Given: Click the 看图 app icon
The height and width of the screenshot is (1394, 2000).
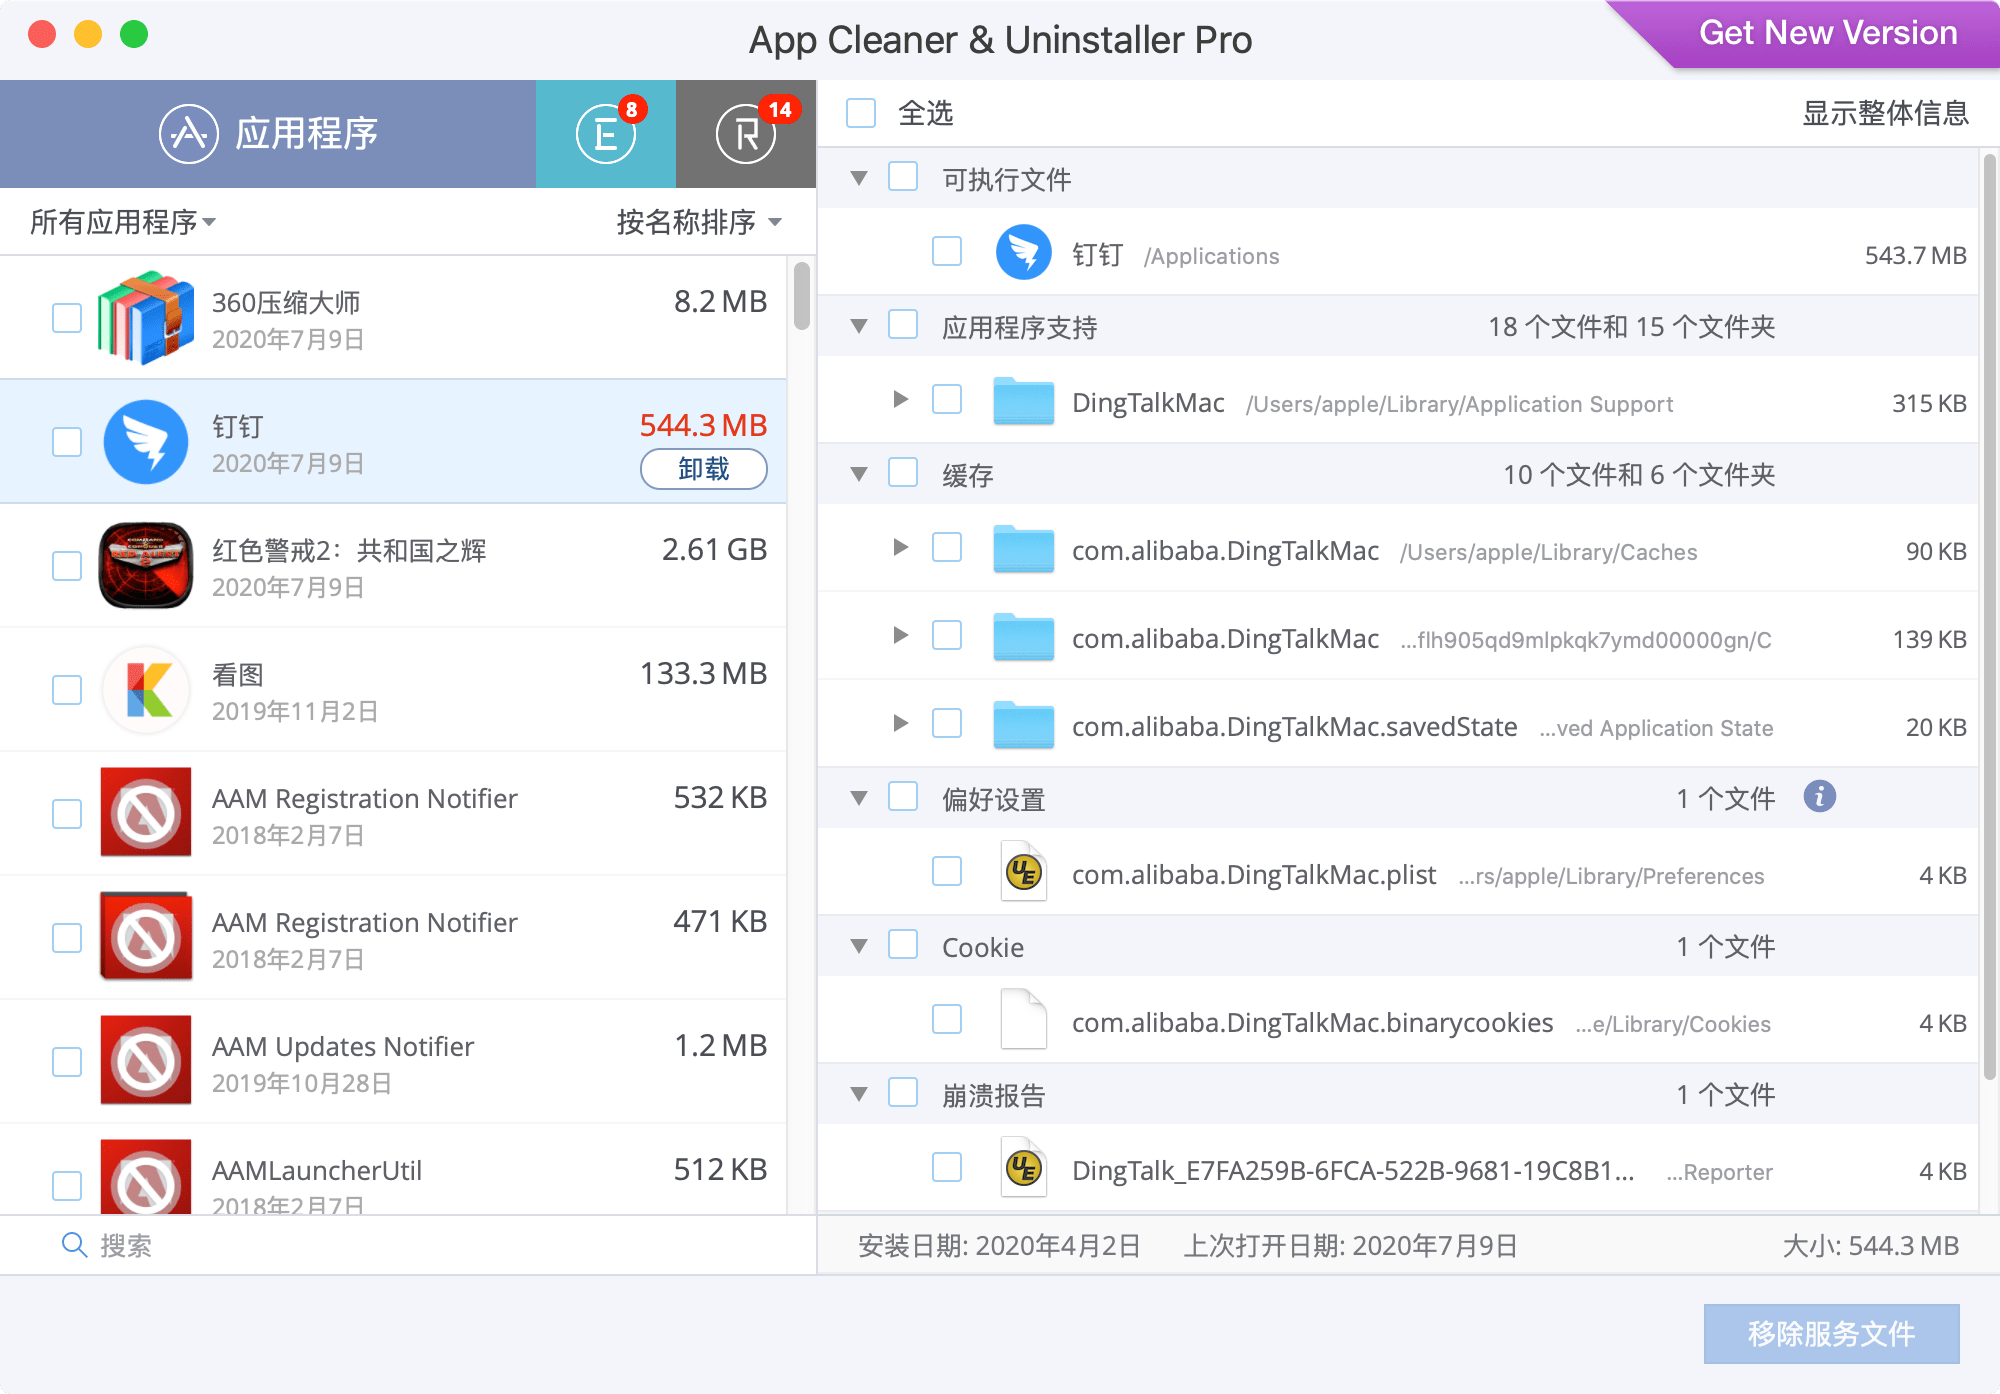Looking at the screenshot, I should tap(145, 689).
